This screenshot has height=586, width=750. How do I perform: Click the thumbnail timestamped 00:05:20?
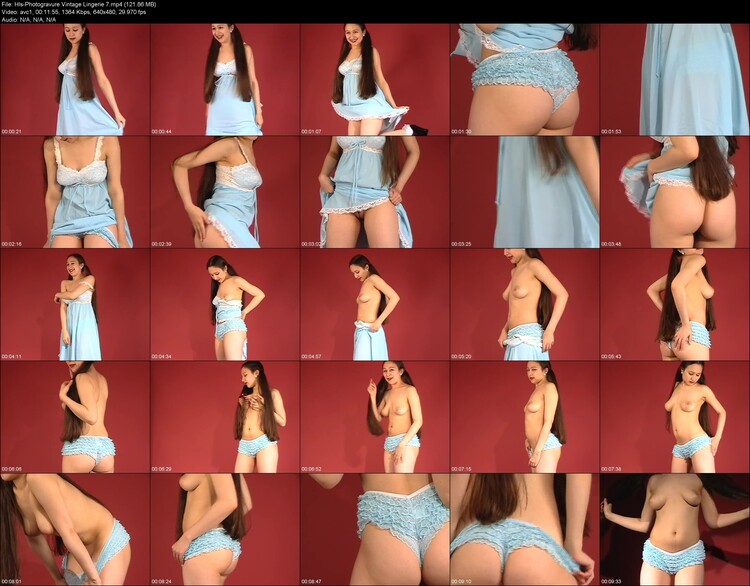[x=525, y=305]
